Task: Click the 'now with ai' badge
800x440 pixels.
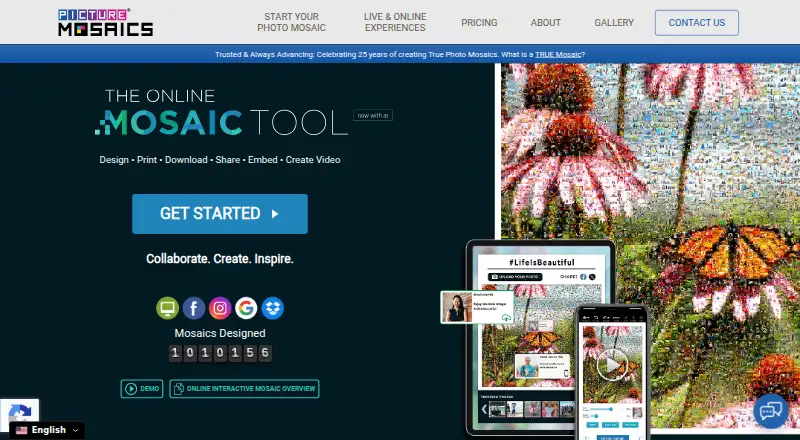Action: click(373, 115)
